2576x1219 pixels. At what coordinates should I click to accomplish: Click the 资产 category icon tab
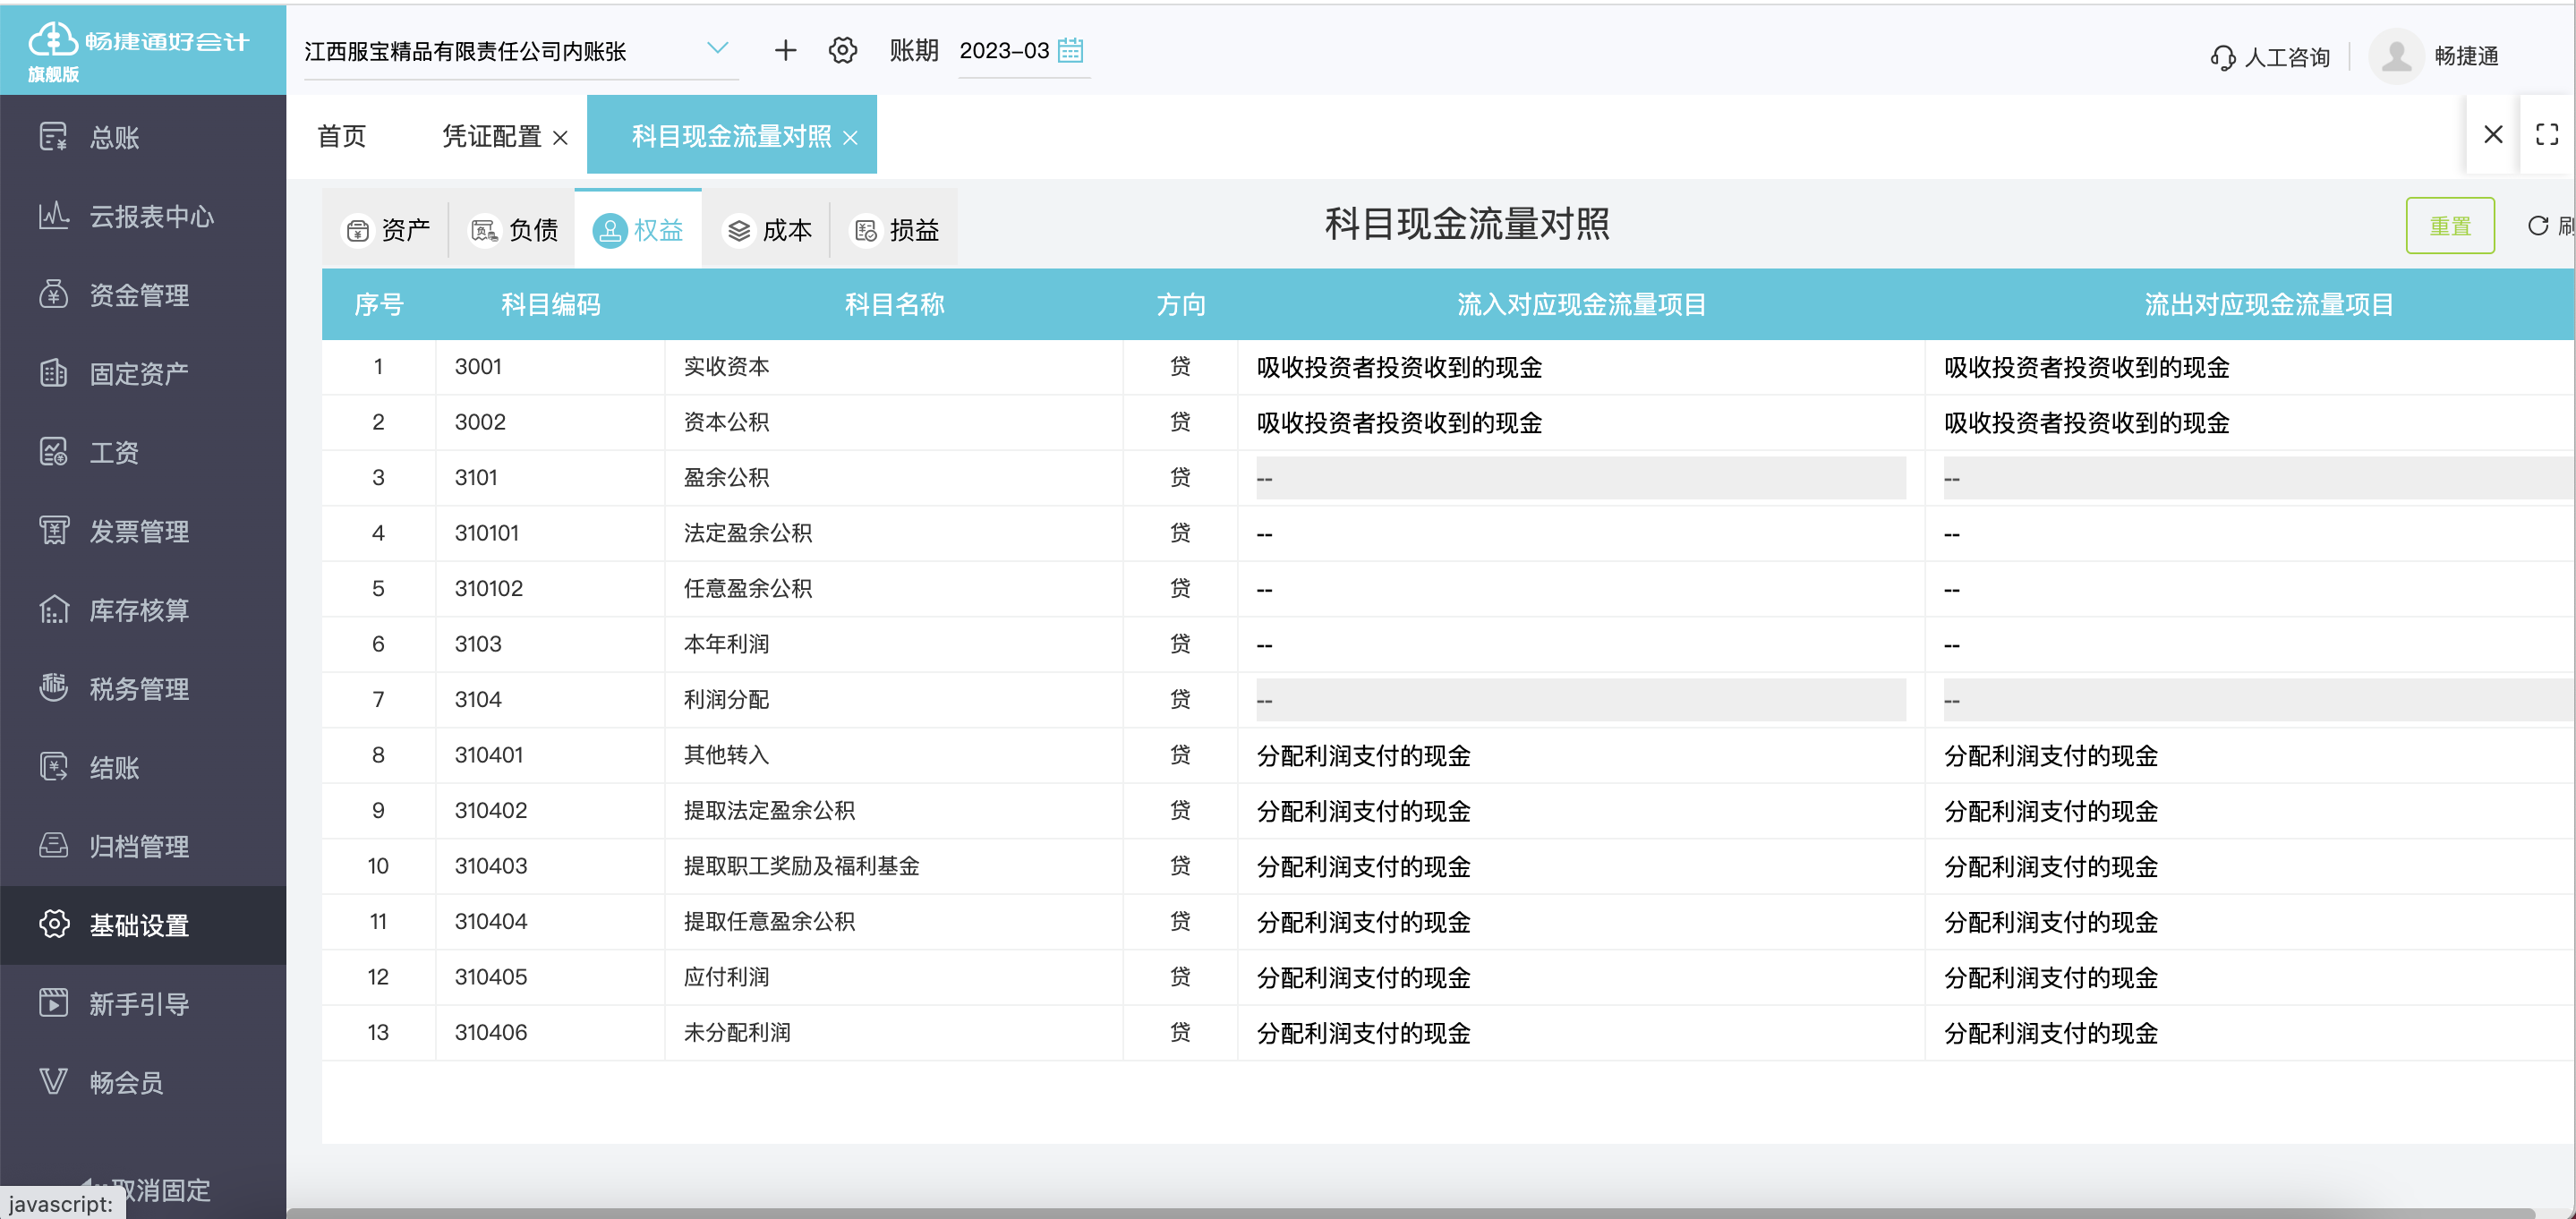click(x=386, y=228)
